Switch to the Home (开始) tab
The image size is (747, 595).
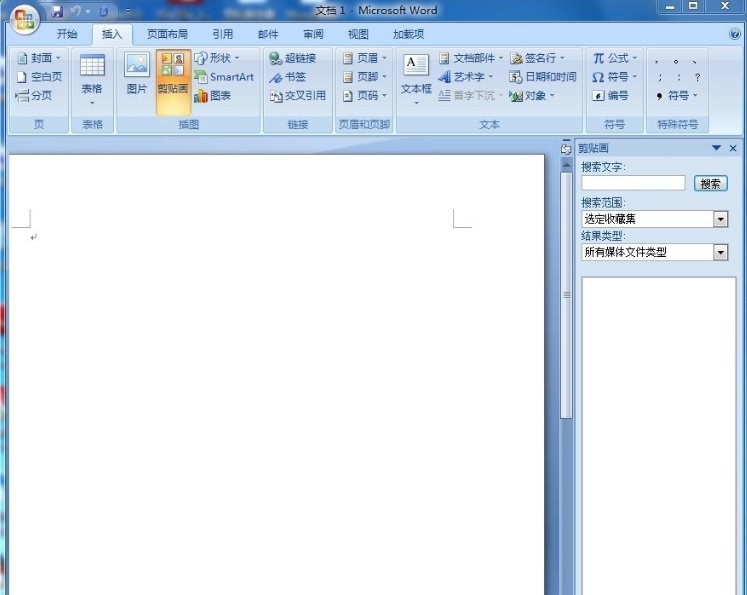[x=67, y=34]
